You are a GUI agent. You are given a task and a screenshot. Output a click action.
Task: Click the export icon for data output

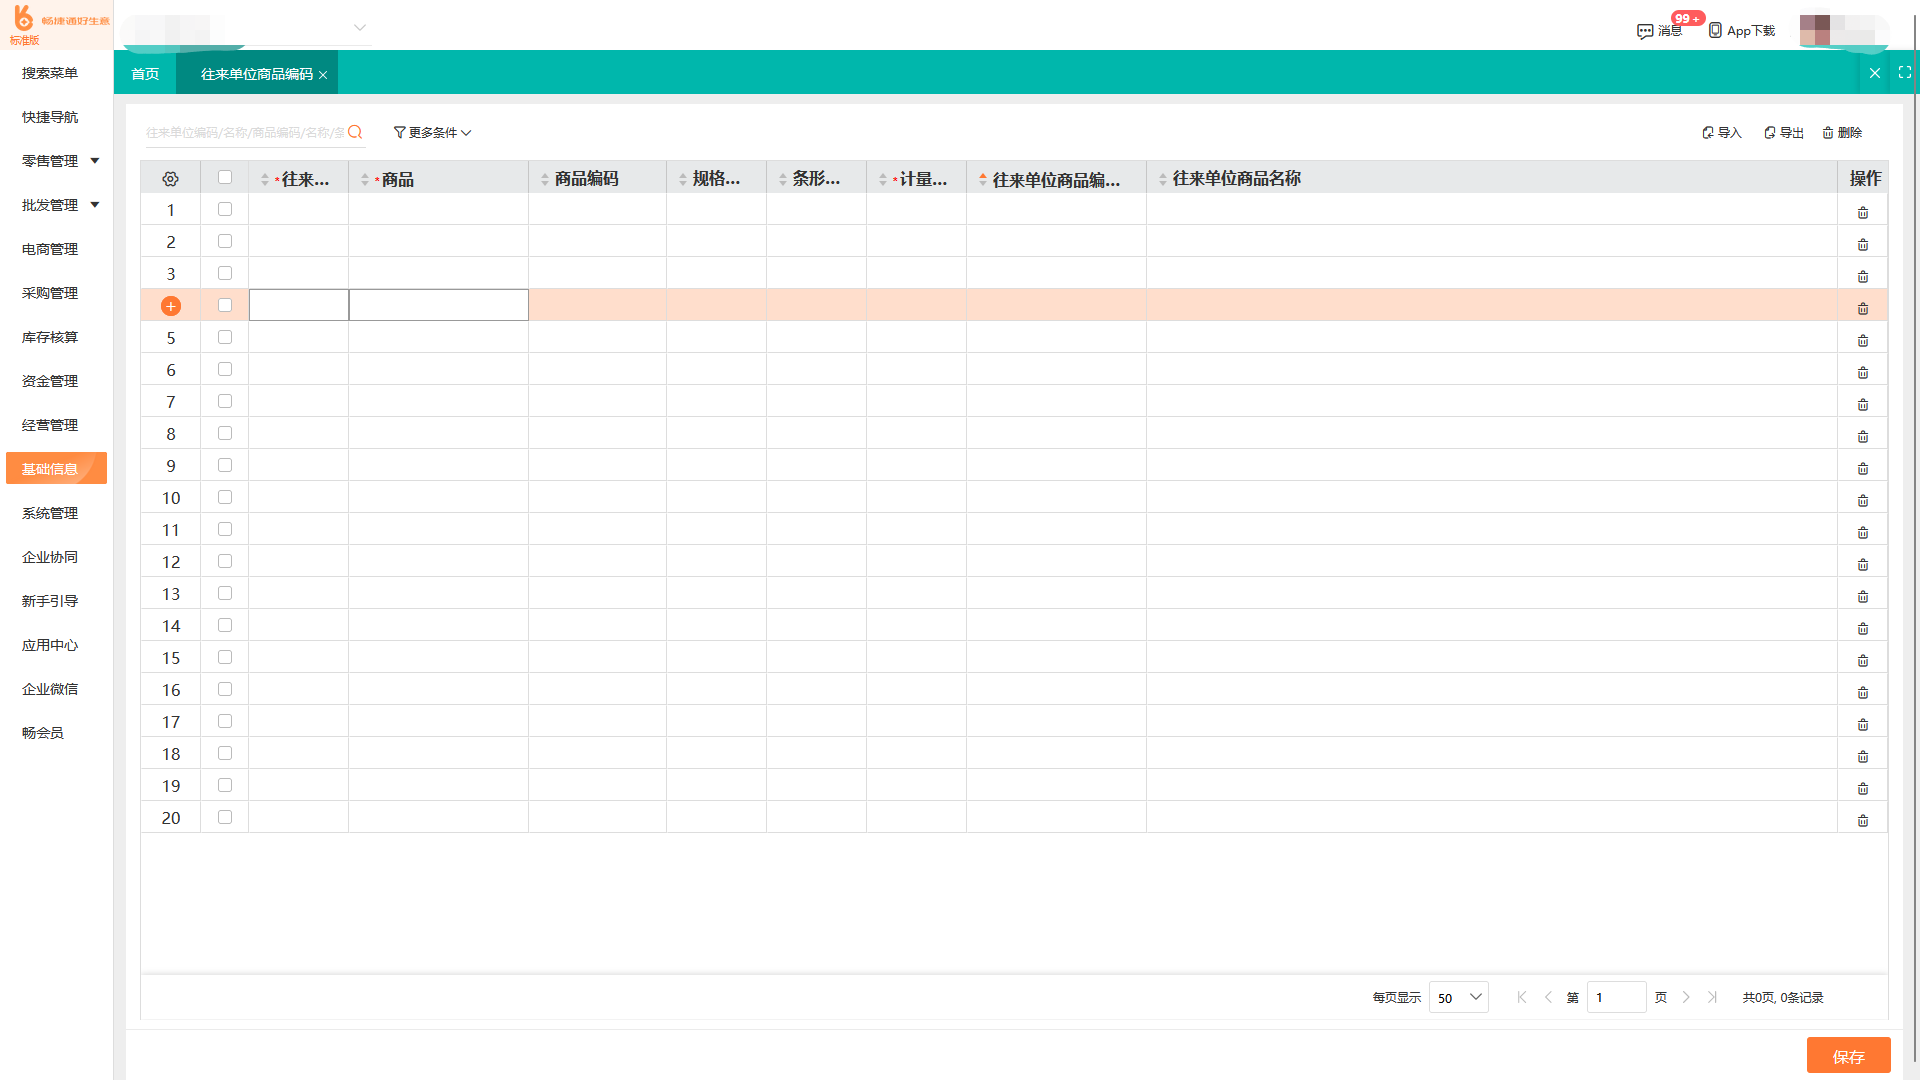[x=1785, y=132]
